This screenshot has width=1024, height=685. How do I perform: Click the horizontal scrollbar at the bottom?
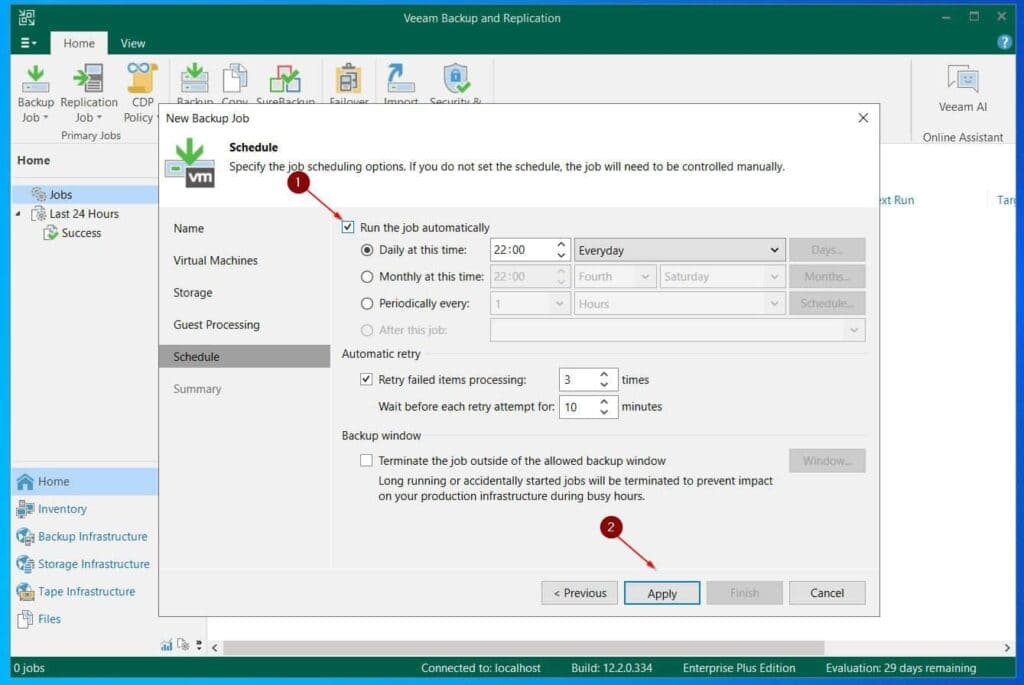tap(524, 647)
